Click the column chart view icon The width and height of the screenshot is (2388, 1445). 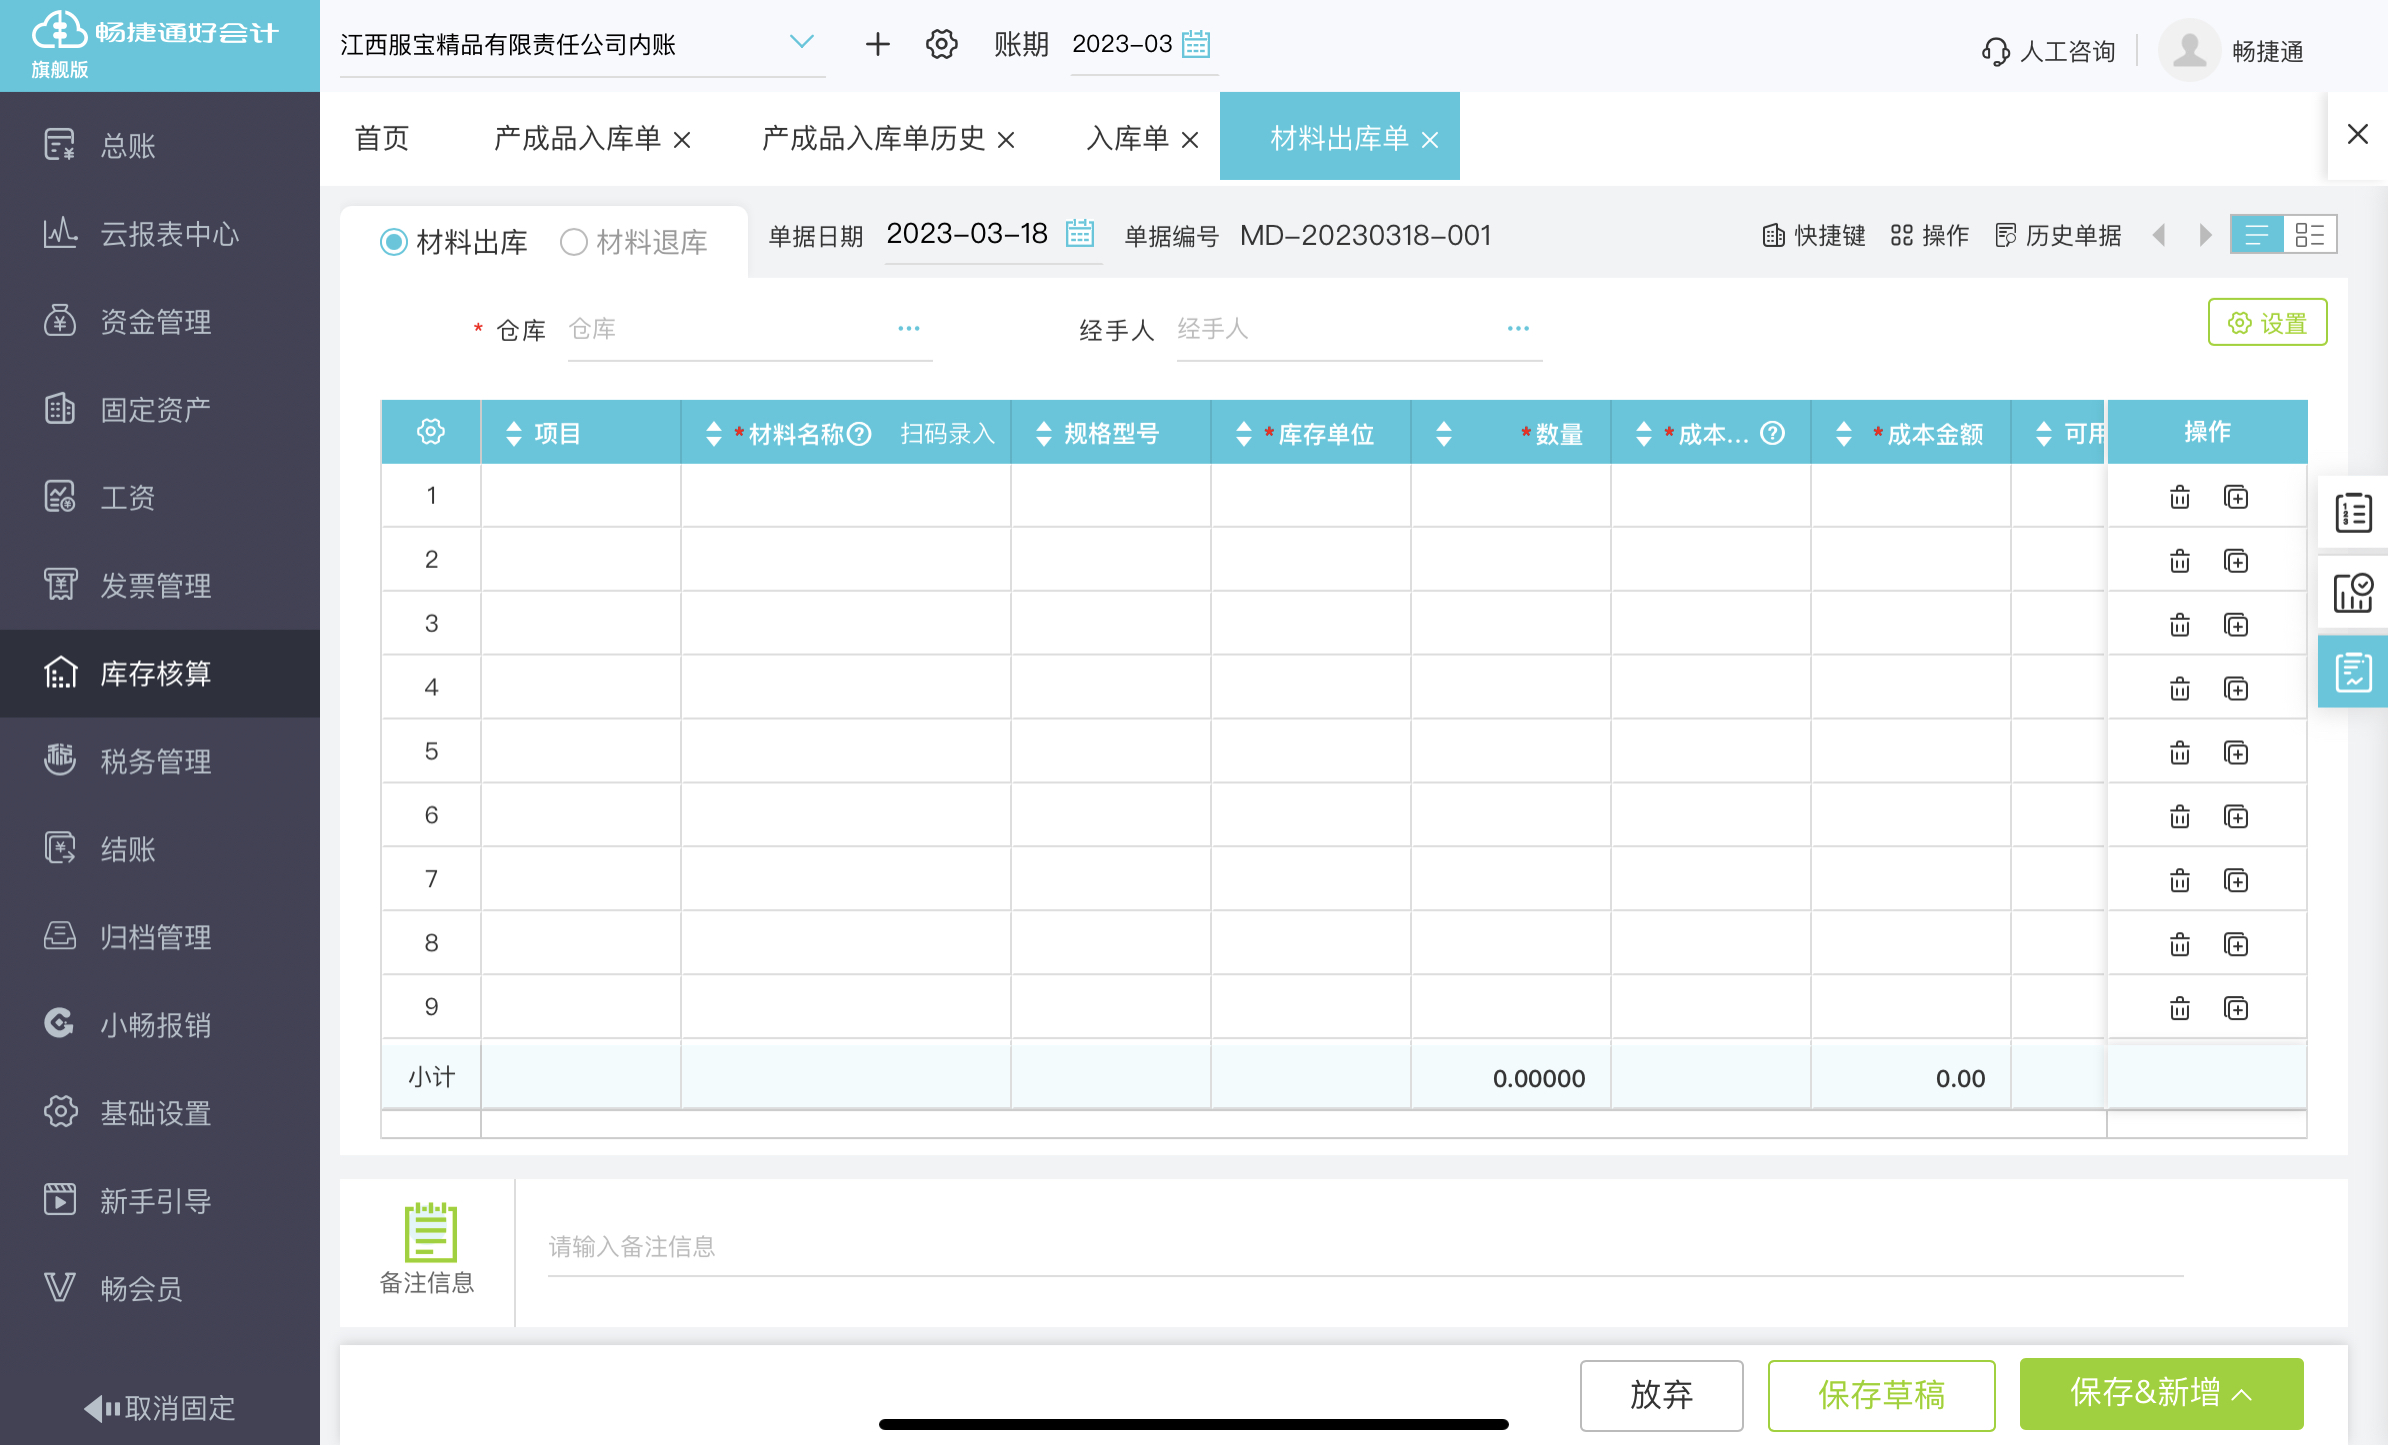click(2354, 594)
